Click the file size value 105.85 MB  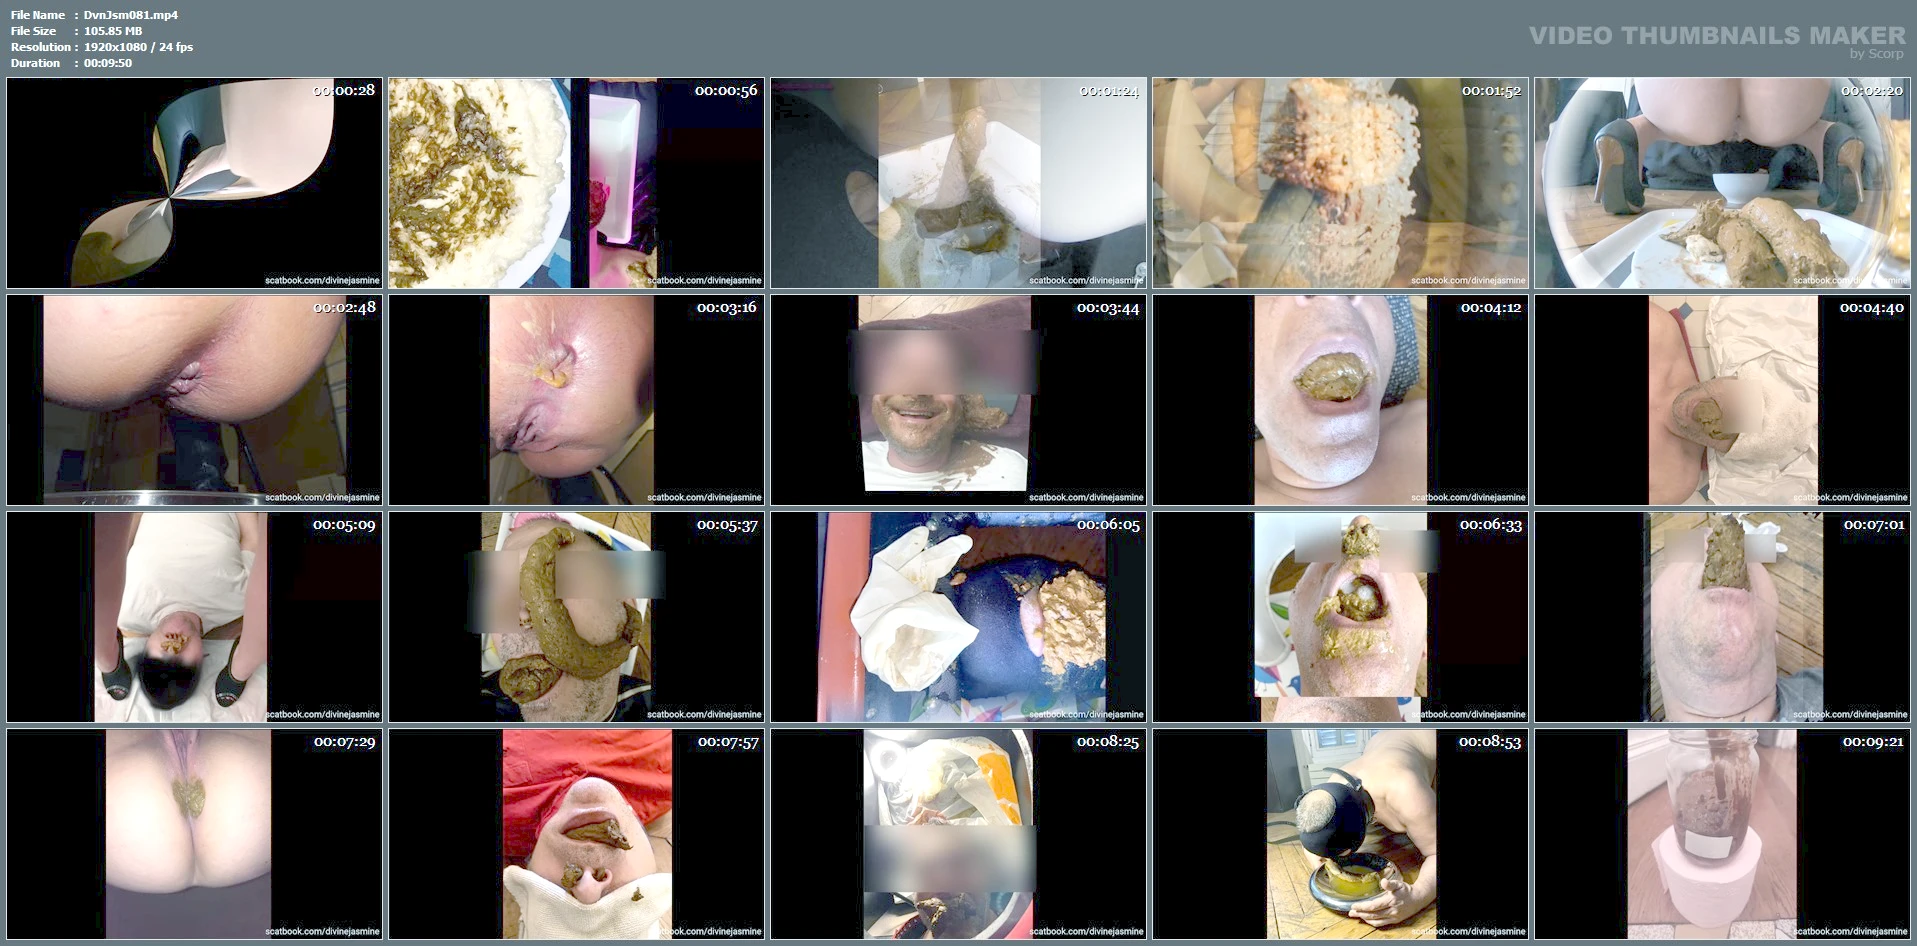click(x=113, y=31)
